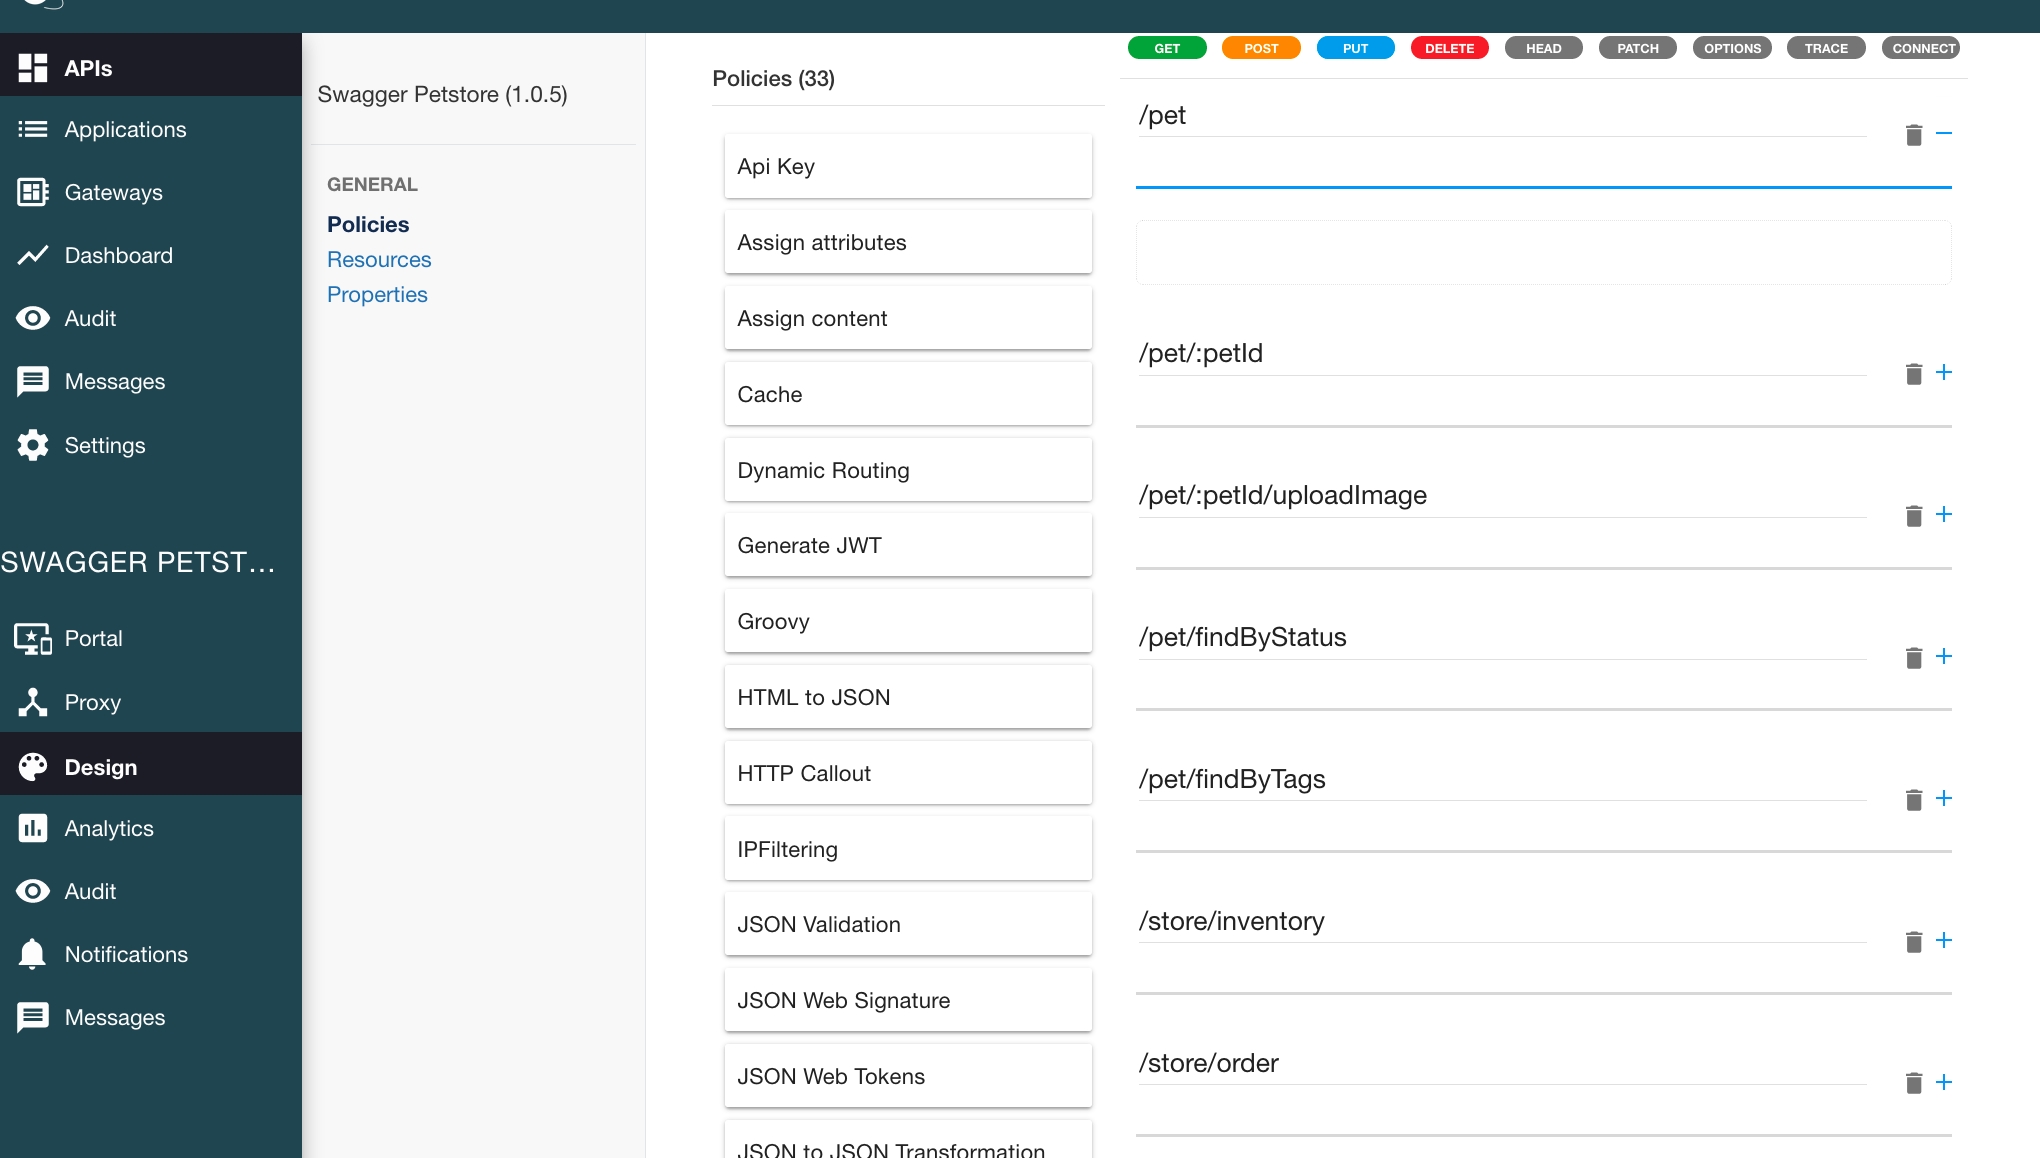Open Applications in the sidebar
The width and height of the screenshot is (2040, 1158).
coord(125,129)
